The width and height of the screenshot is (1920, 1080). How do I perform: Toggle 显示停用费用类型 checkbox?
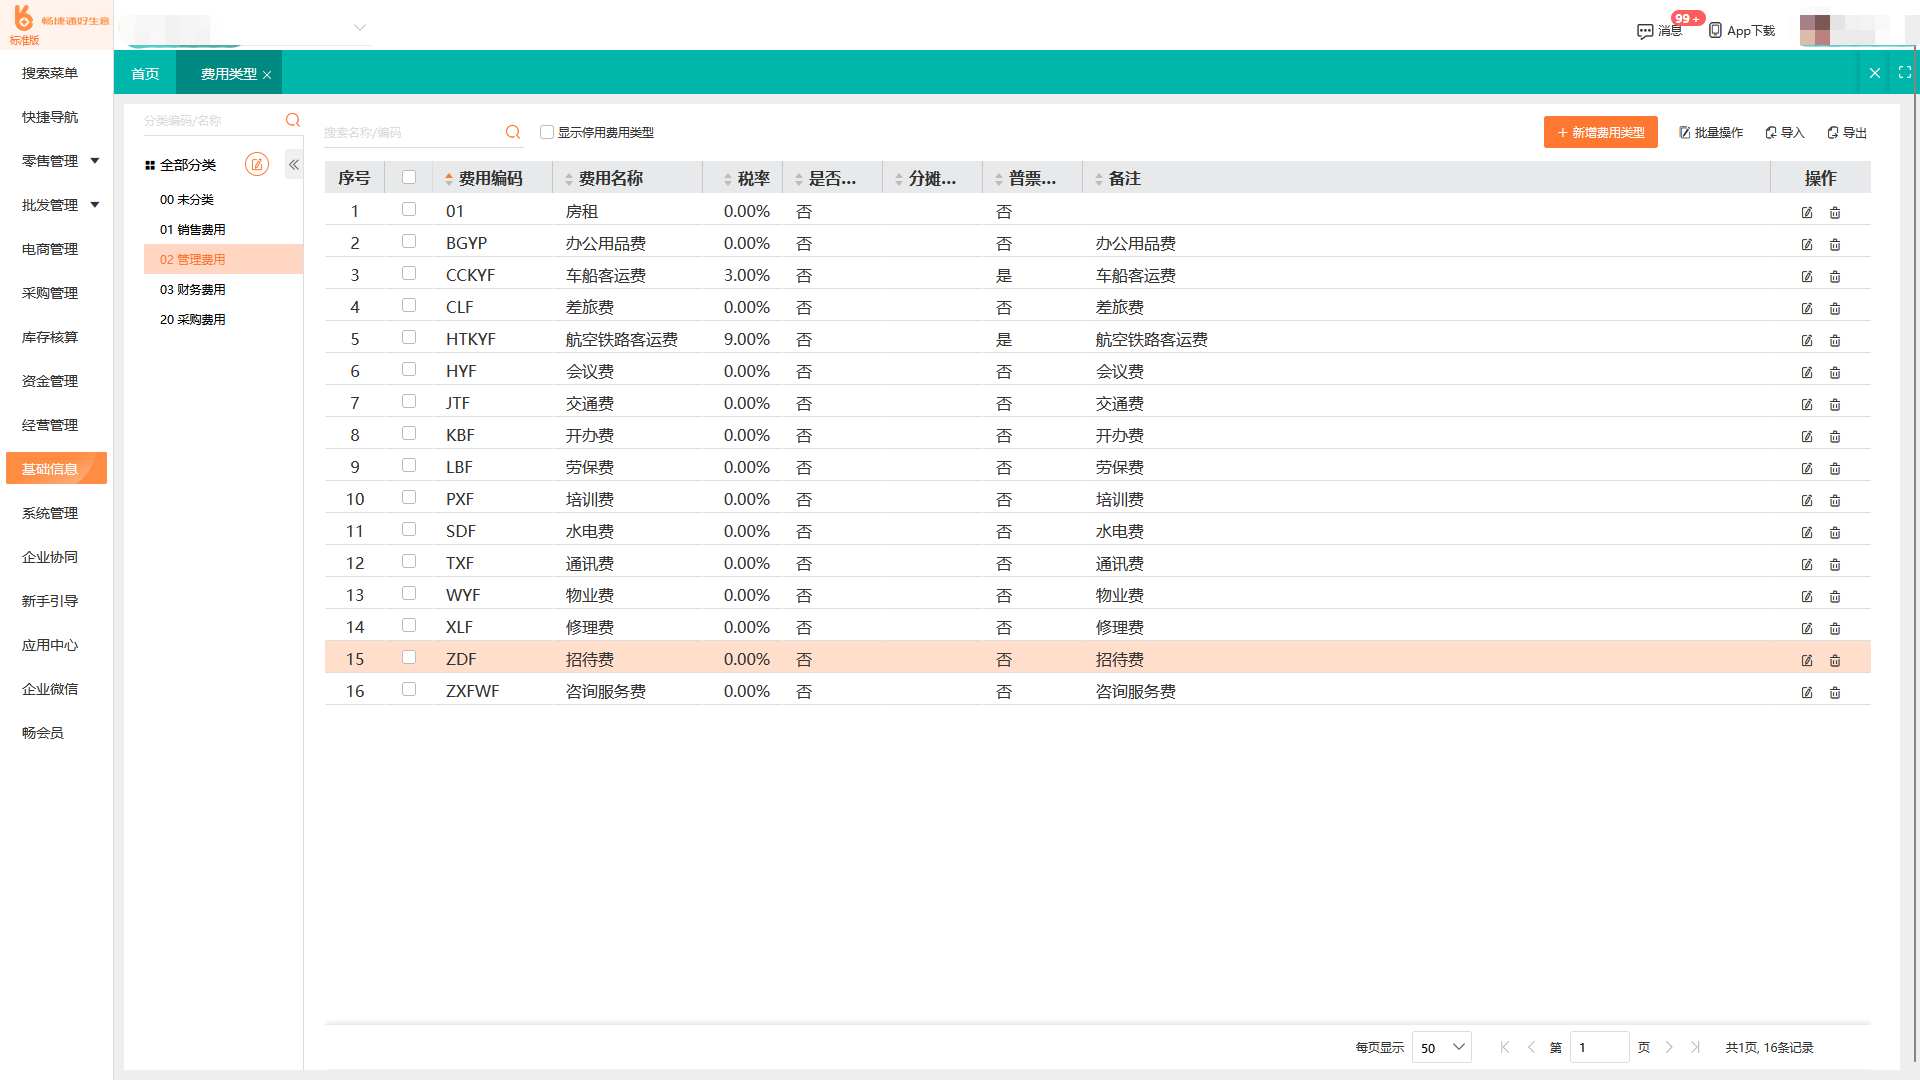point(546,131)
